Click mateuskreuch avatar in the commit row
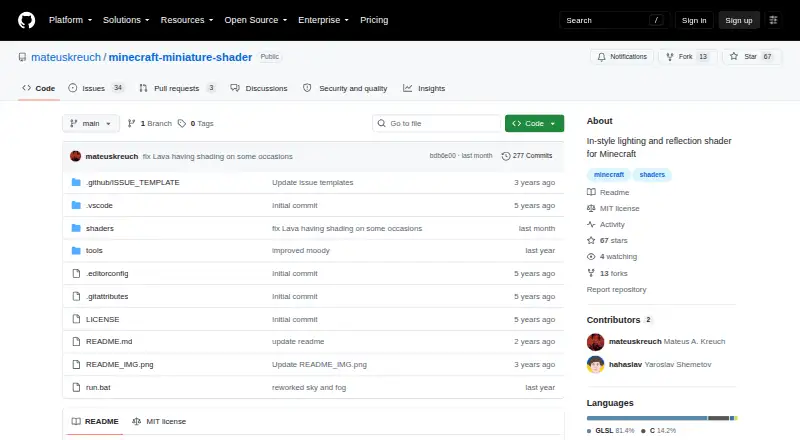This screenshot has width=800, height=440. point(76,156)
